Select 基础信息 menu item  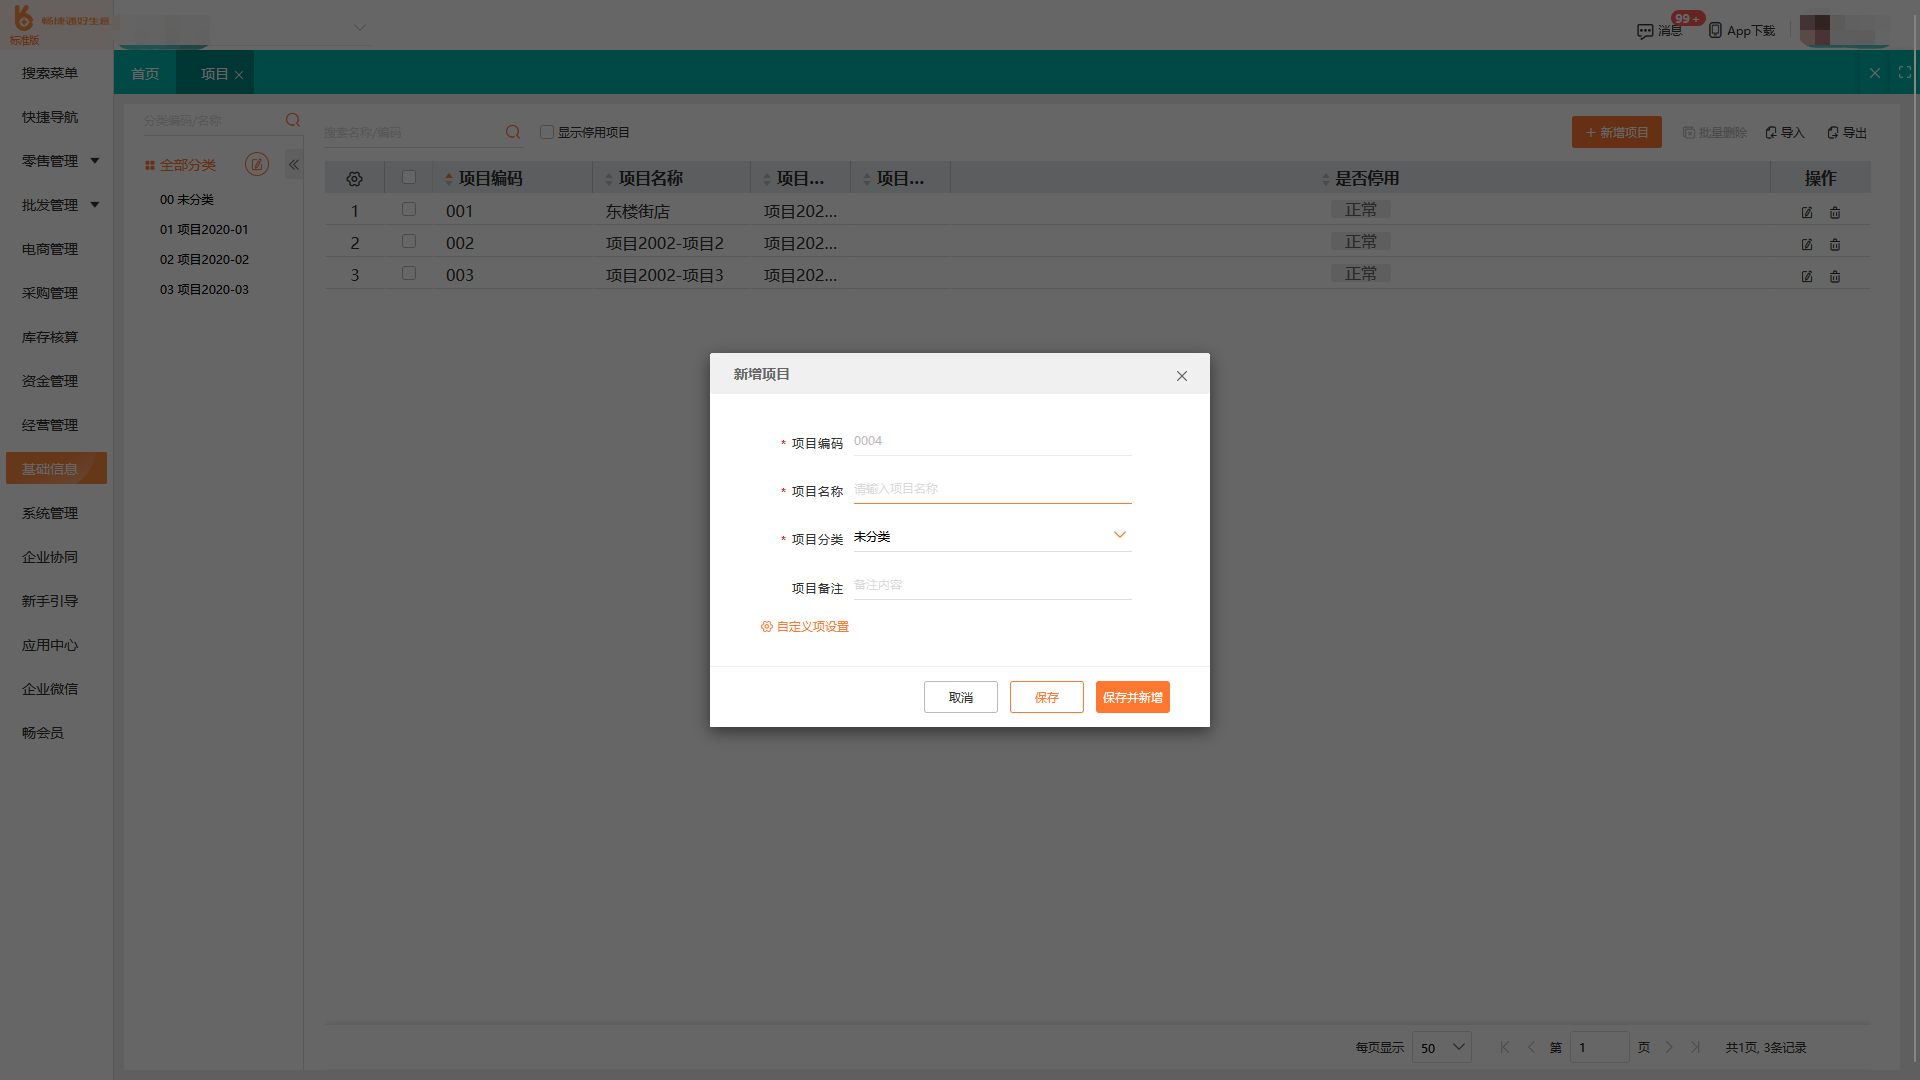tap(54, 468)
